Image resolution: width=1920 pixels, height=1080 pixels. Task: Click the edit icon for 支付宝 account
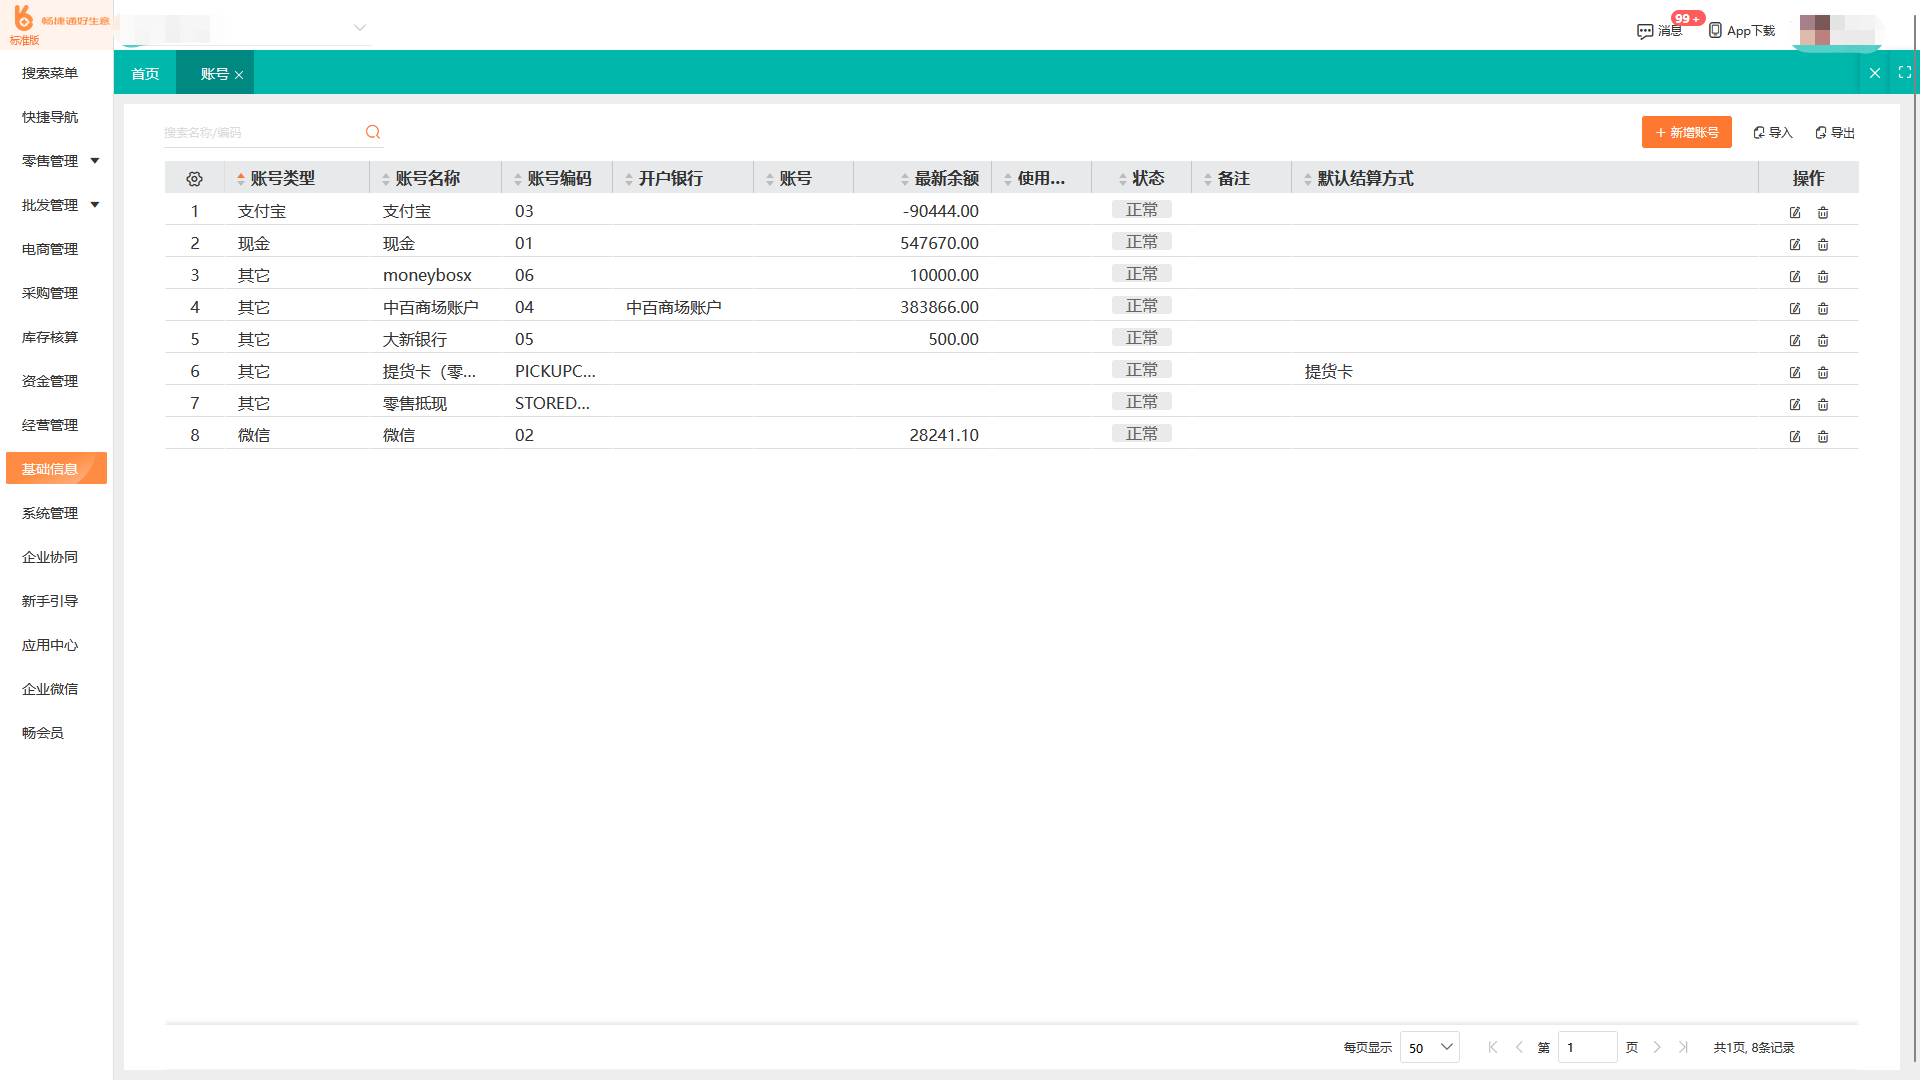coord(1795,211)
